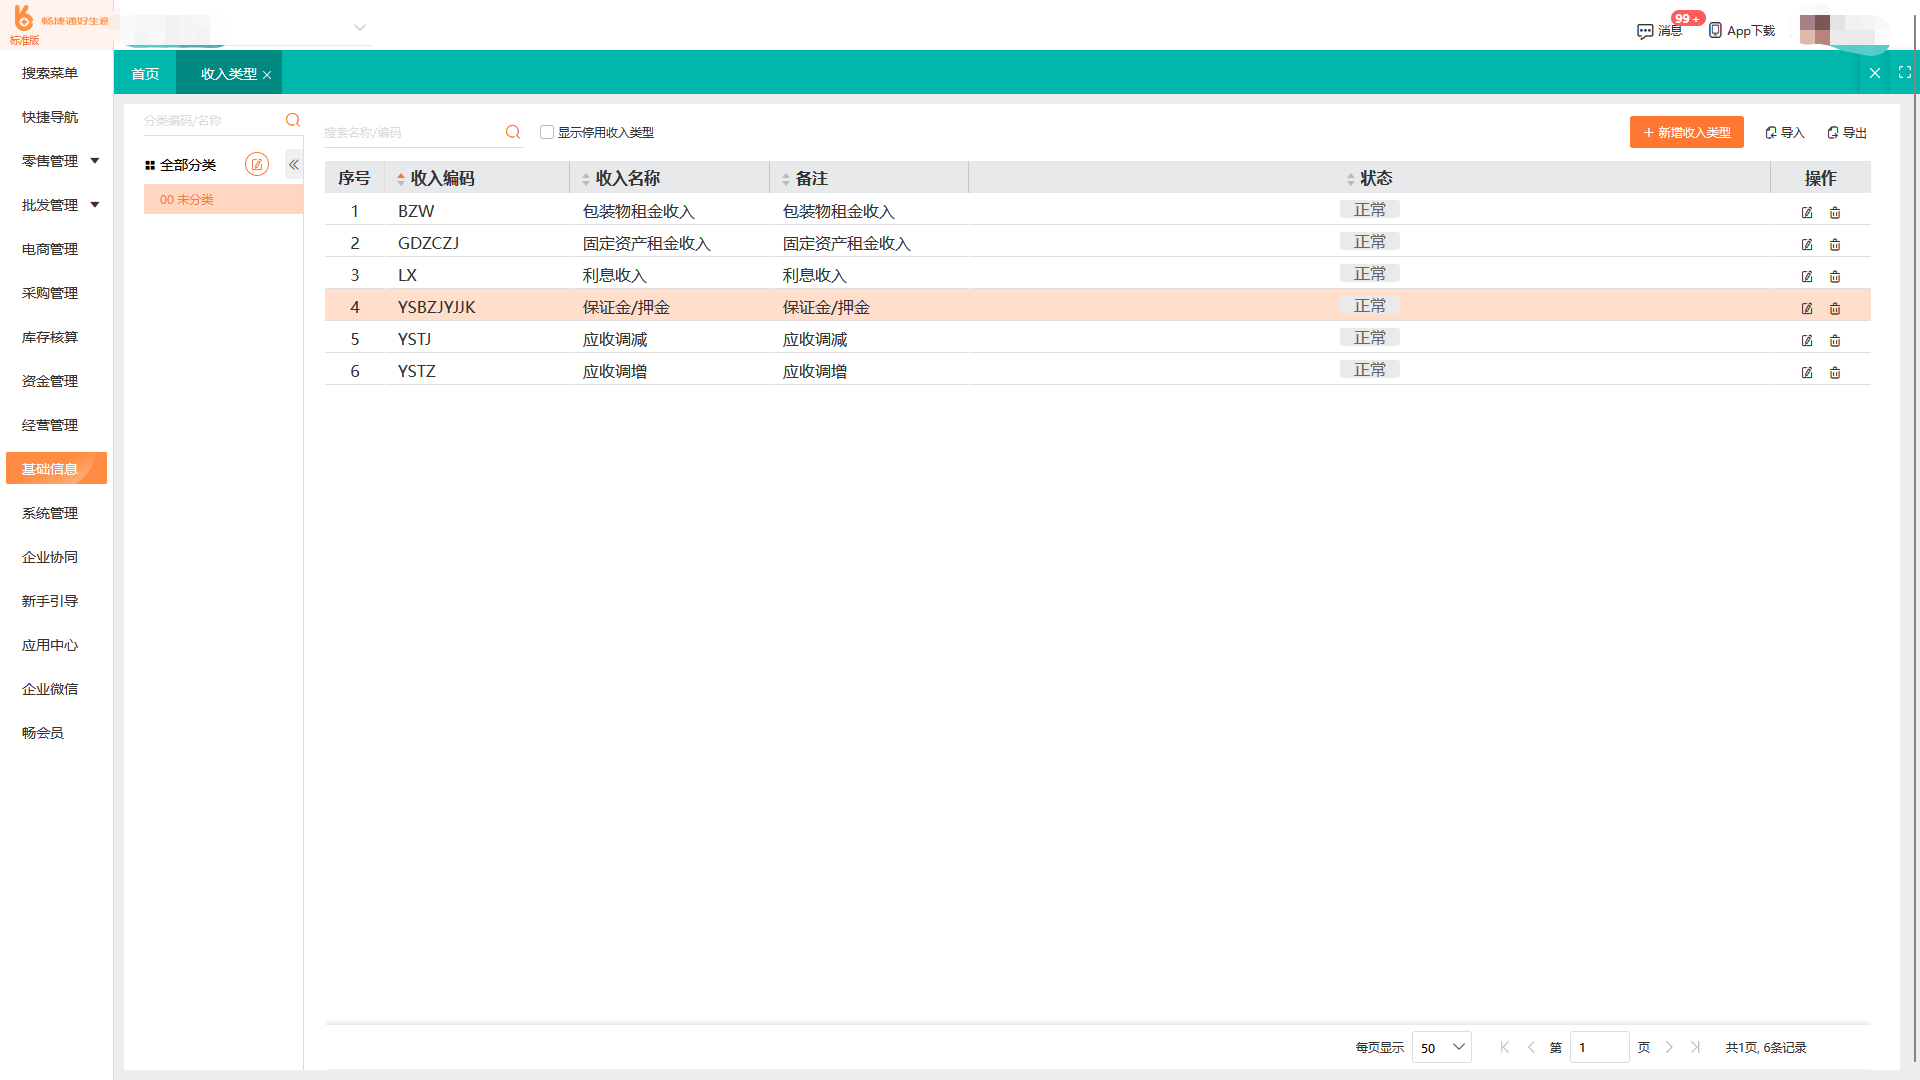This screenshot has height=1080, width=1920.
Task: Click edit icon for YSBZJYJJK row
Action: tap(1807, 306)
